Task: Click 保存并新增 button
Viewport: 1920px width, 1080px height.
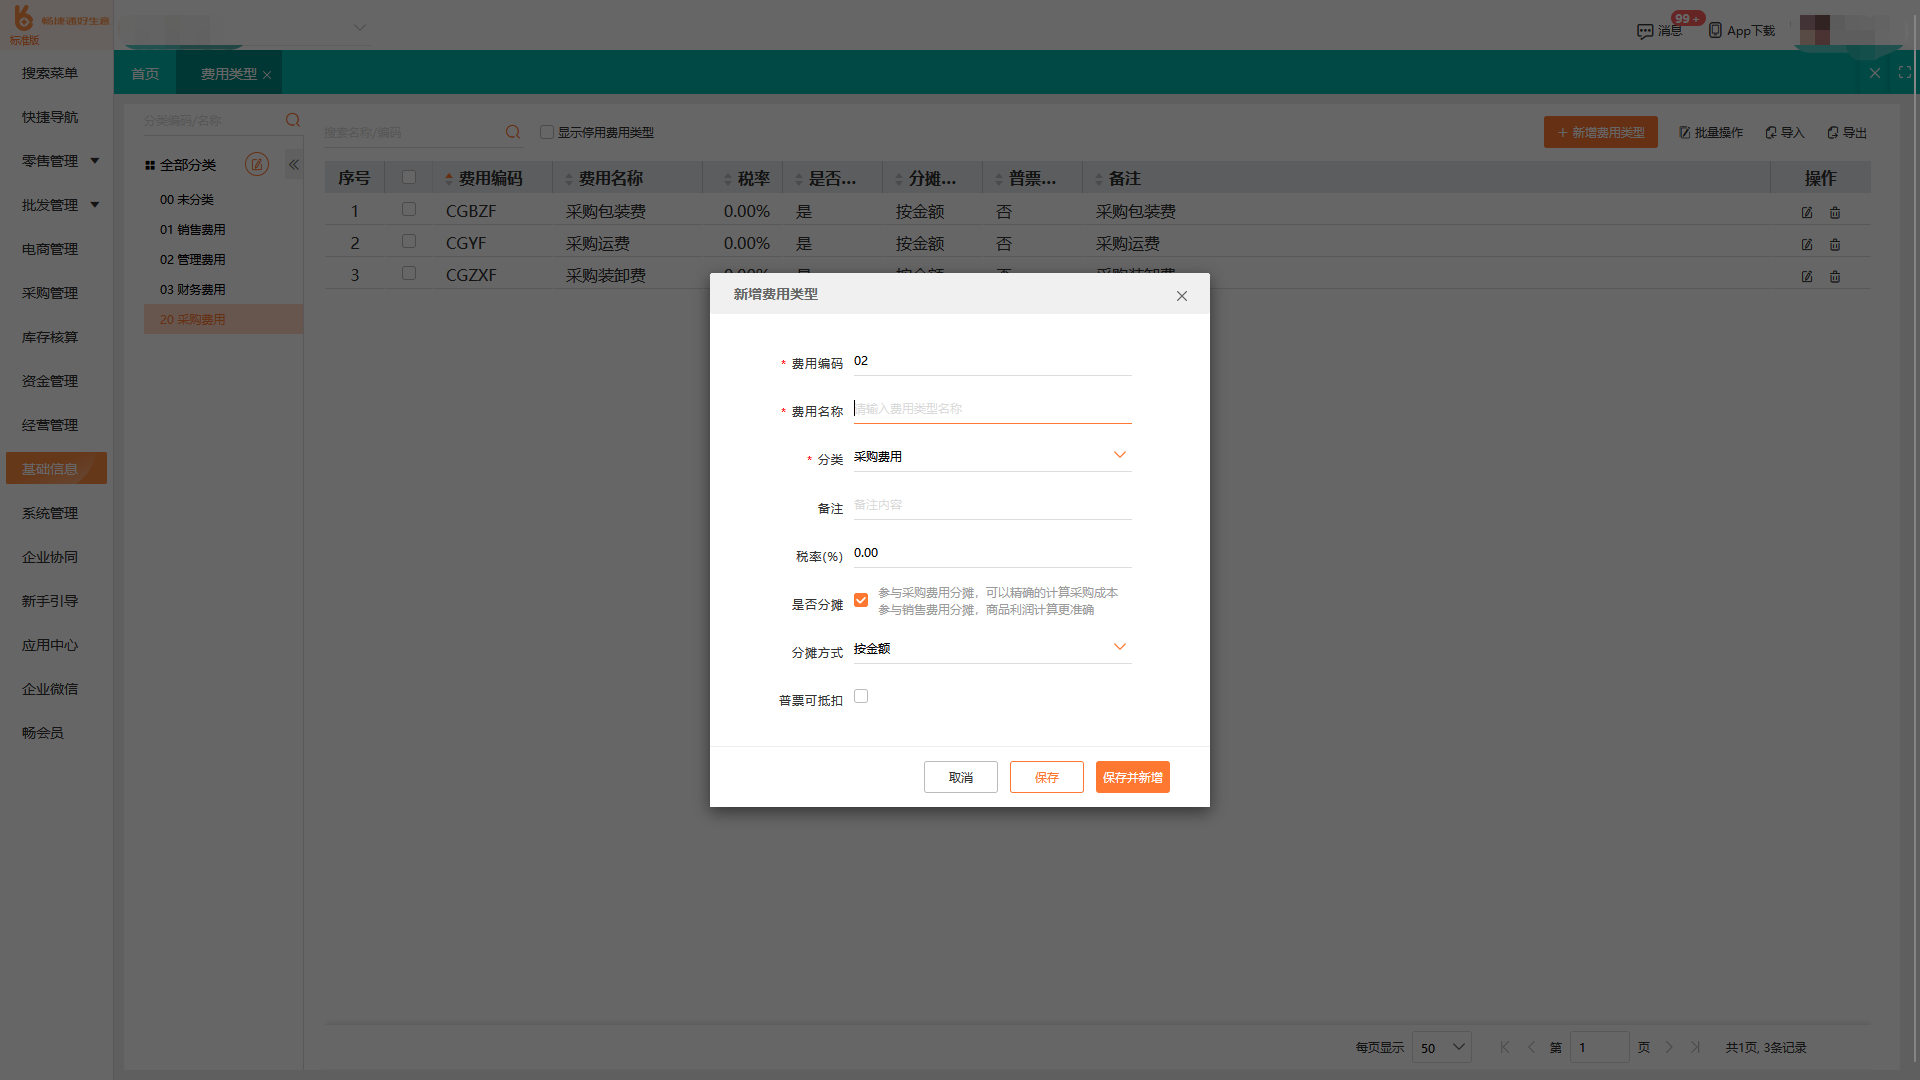Action: point(1130,777)
